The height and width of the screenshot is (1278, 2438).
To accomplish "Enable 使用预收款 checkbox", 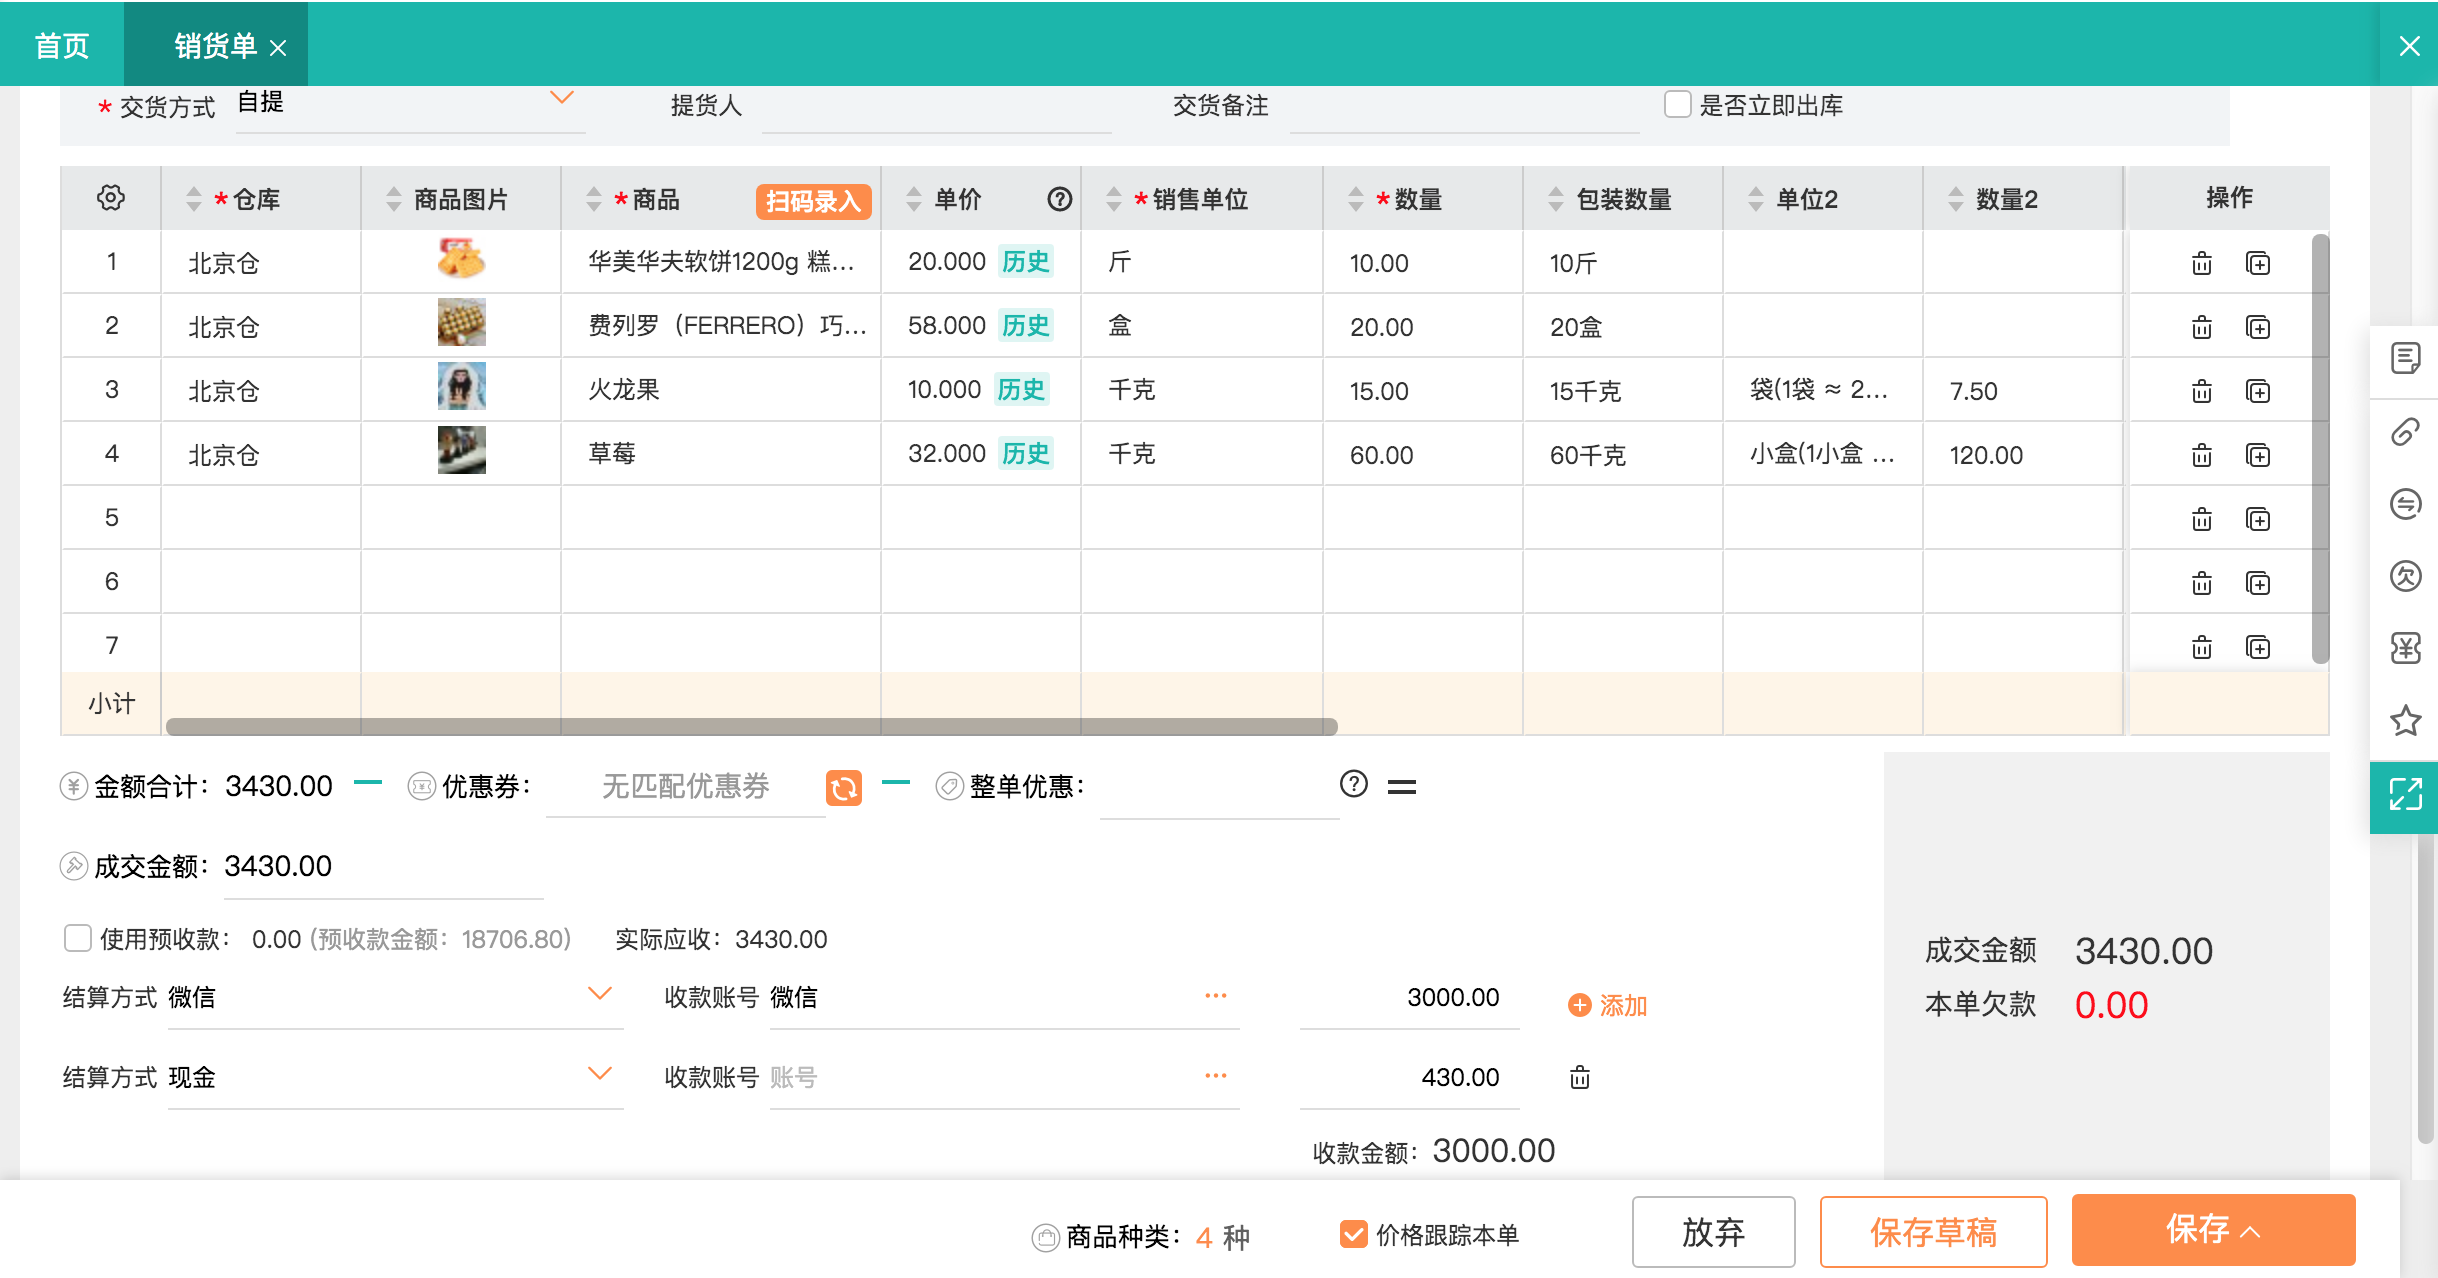I will coord(76,936).
